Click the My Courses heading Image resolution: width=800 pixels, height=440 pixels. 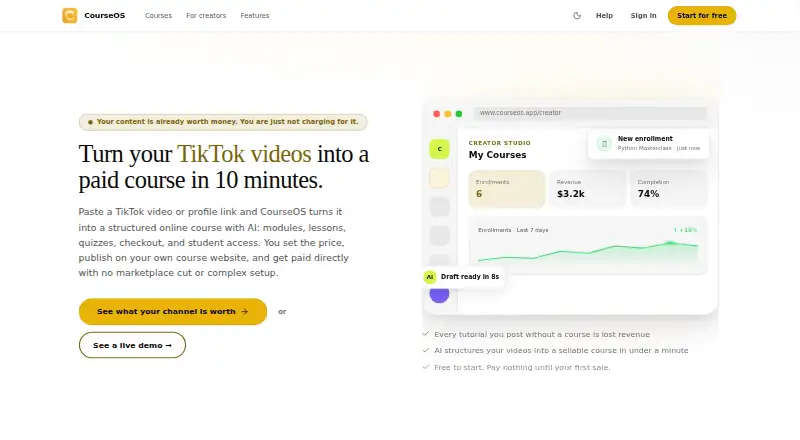[497, 155]
